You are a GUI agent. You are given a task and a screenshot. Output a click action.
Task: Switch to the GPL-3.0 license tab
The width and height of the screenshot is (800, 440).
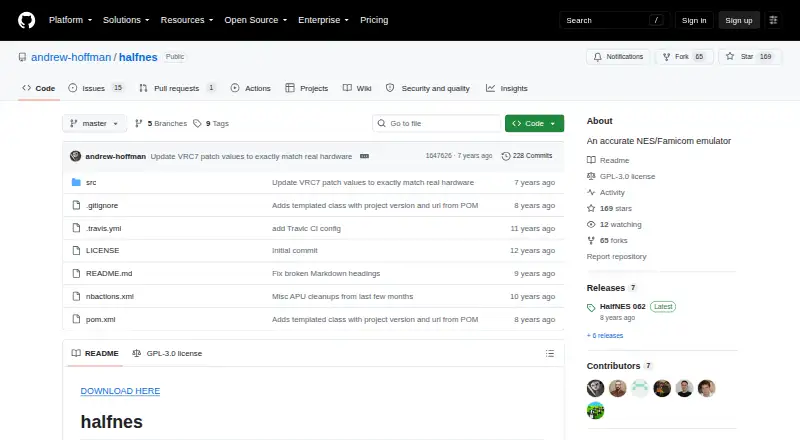(x=167, y=353)
